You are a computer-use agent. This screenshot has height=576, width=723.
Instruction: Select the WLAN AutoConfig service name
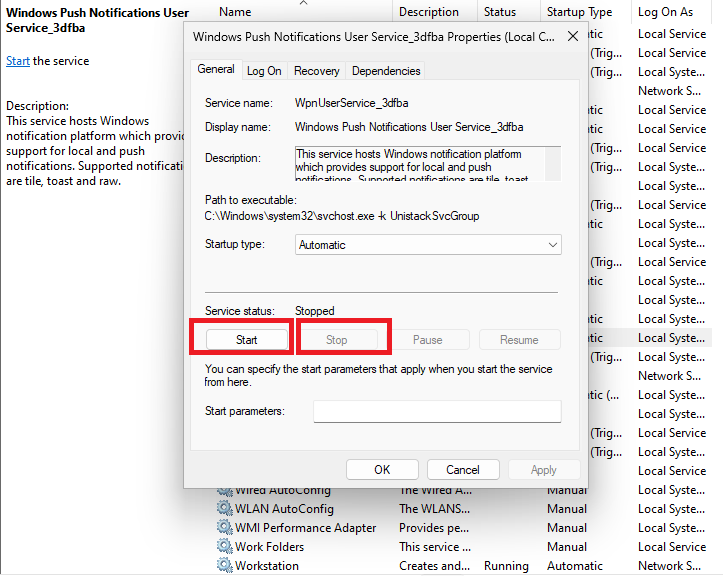coord(284,509)
